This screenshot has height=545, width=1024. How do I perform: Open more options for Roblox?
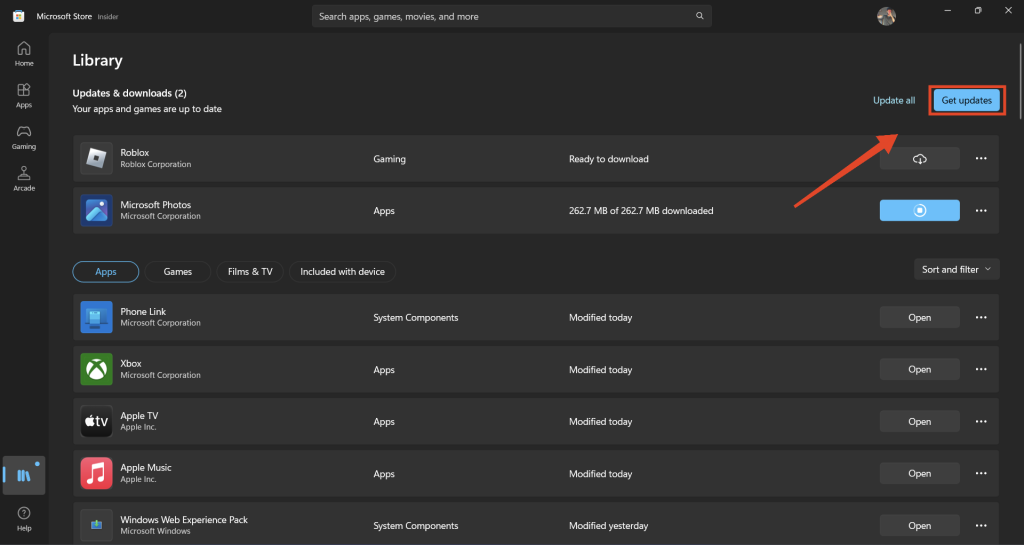[981, 159]
